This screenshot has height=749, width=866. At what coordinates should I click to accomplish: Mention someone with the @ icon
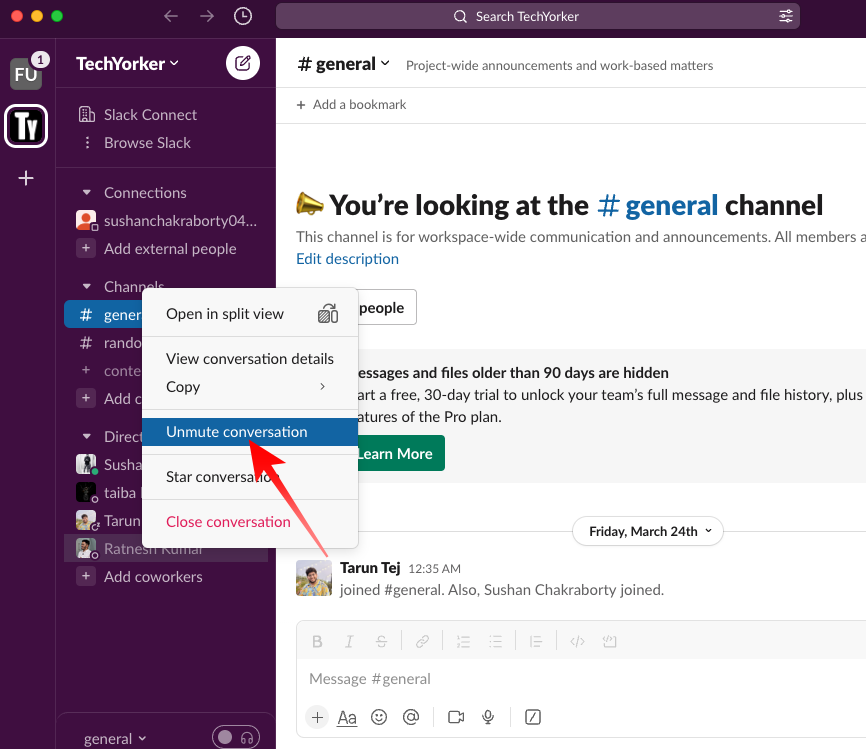411,718
